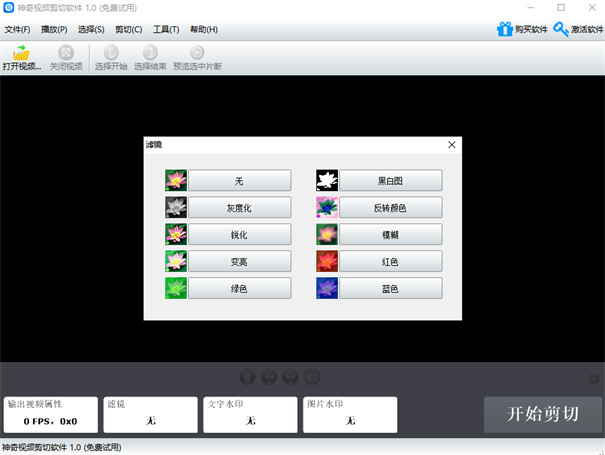Open the 输出视频属性 output properties panel
This screenshot has height=455, width=605.
click(50, 414)
